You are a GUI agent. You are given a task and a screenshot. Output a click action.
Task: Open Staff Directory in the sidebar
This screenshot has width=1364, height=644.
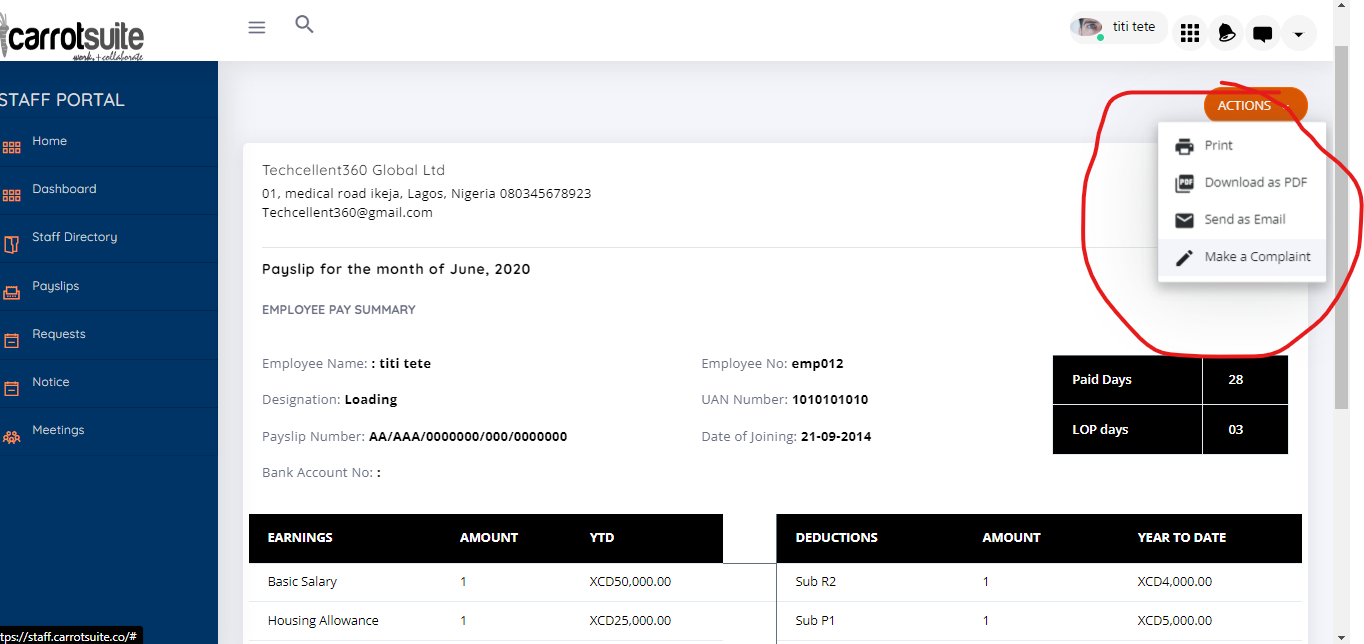(x=74, y=238)
